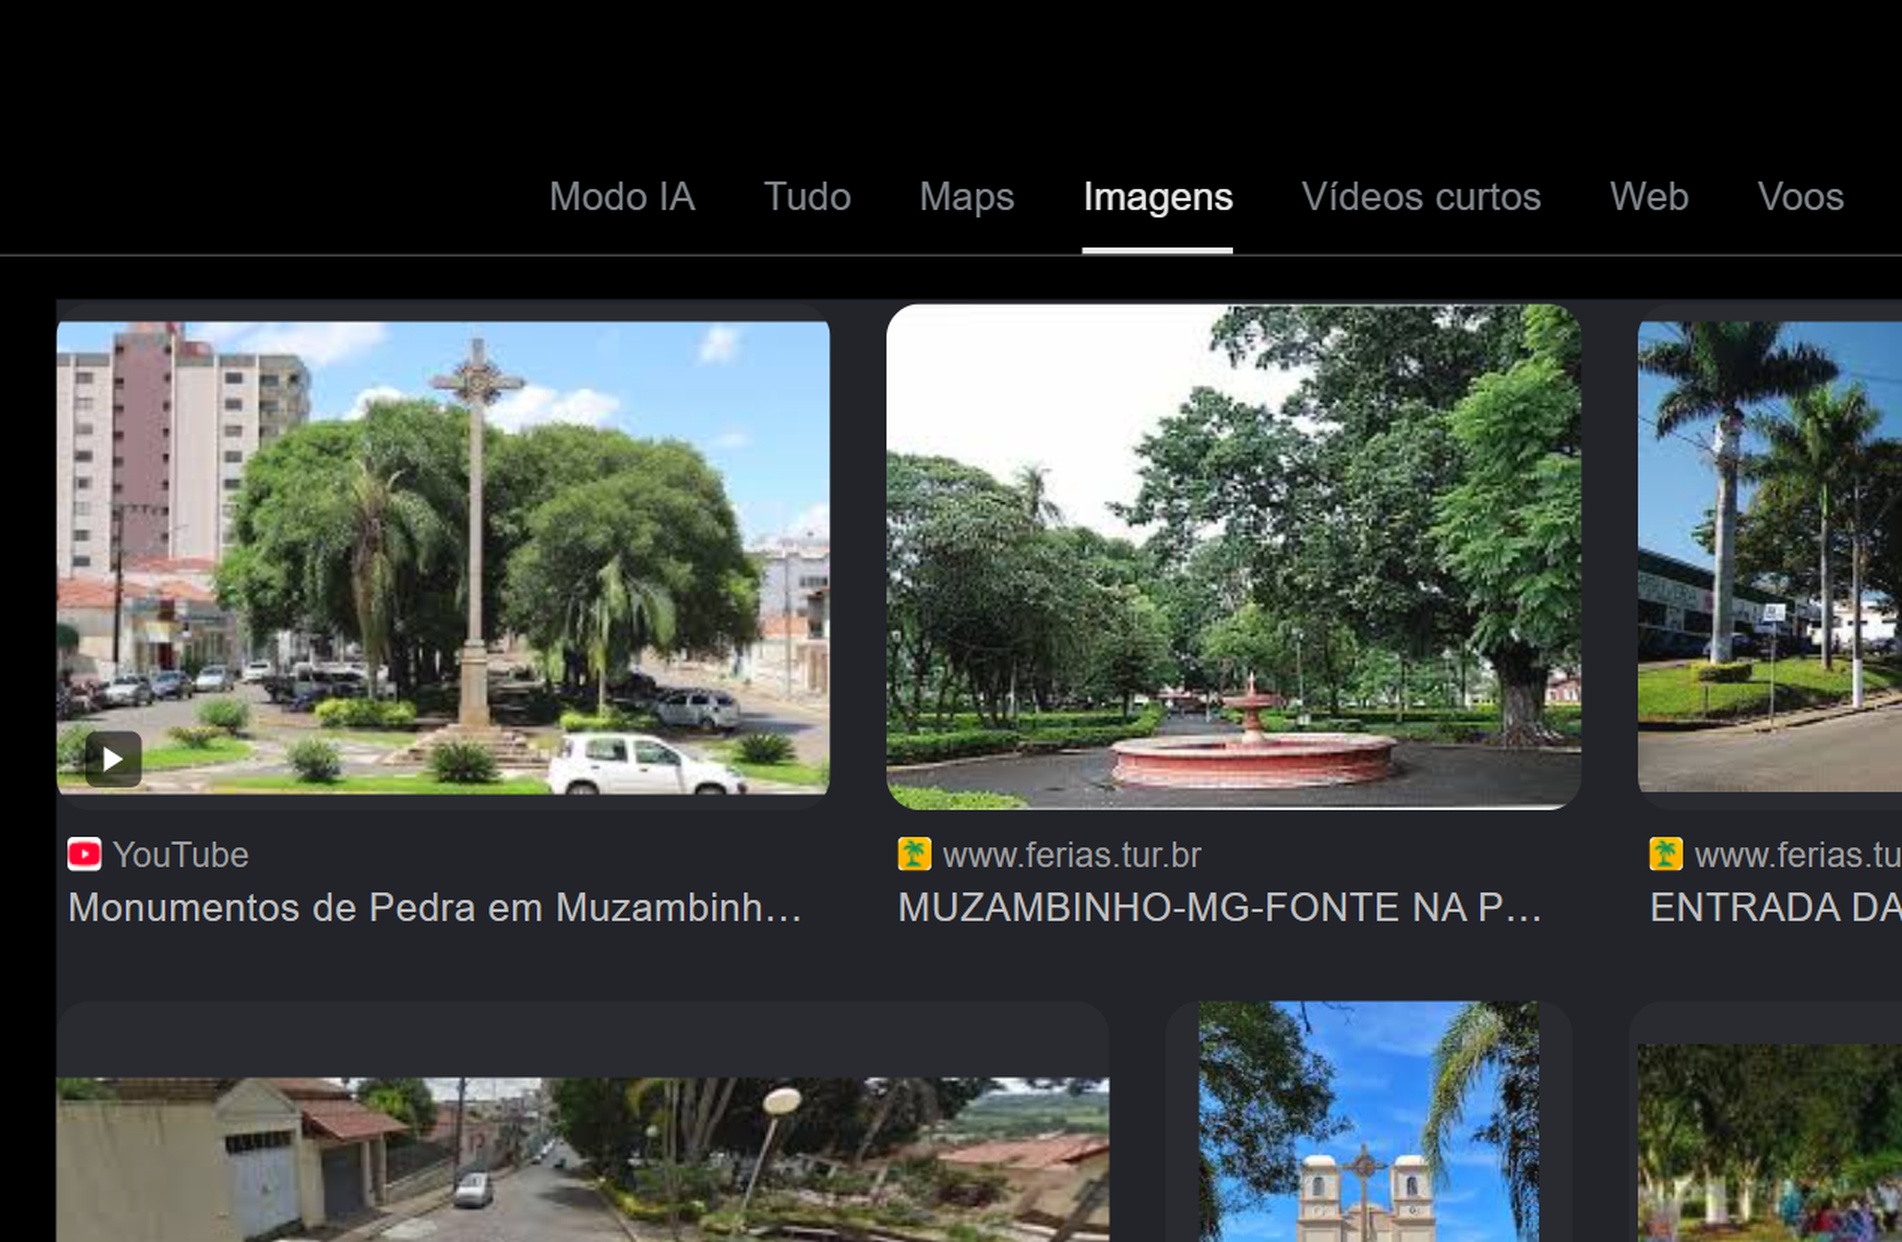Click the Monumentos de Pedra em Muzambinho title
Viewport: 1902px width, 1242px height.
[x=434, y=908]
